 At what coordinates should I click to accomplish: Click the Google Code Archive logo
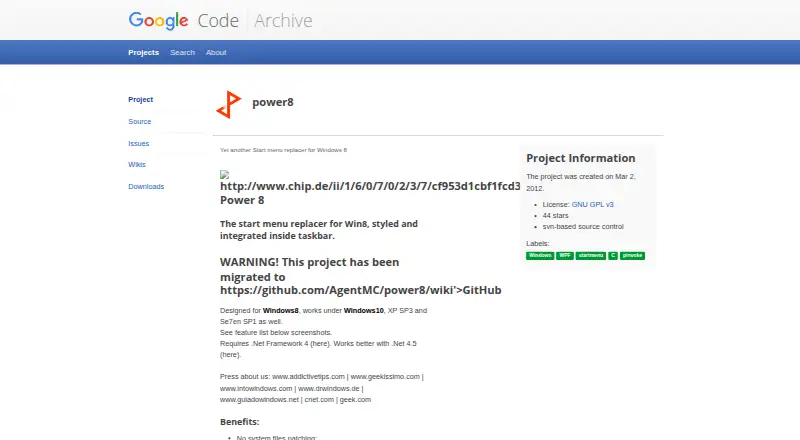[x=220, y=20]
